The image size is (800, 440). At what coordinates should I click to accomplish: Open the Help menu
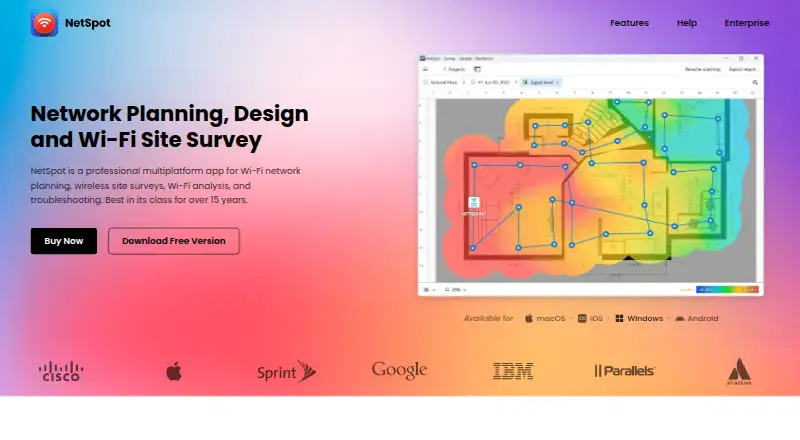687,23
